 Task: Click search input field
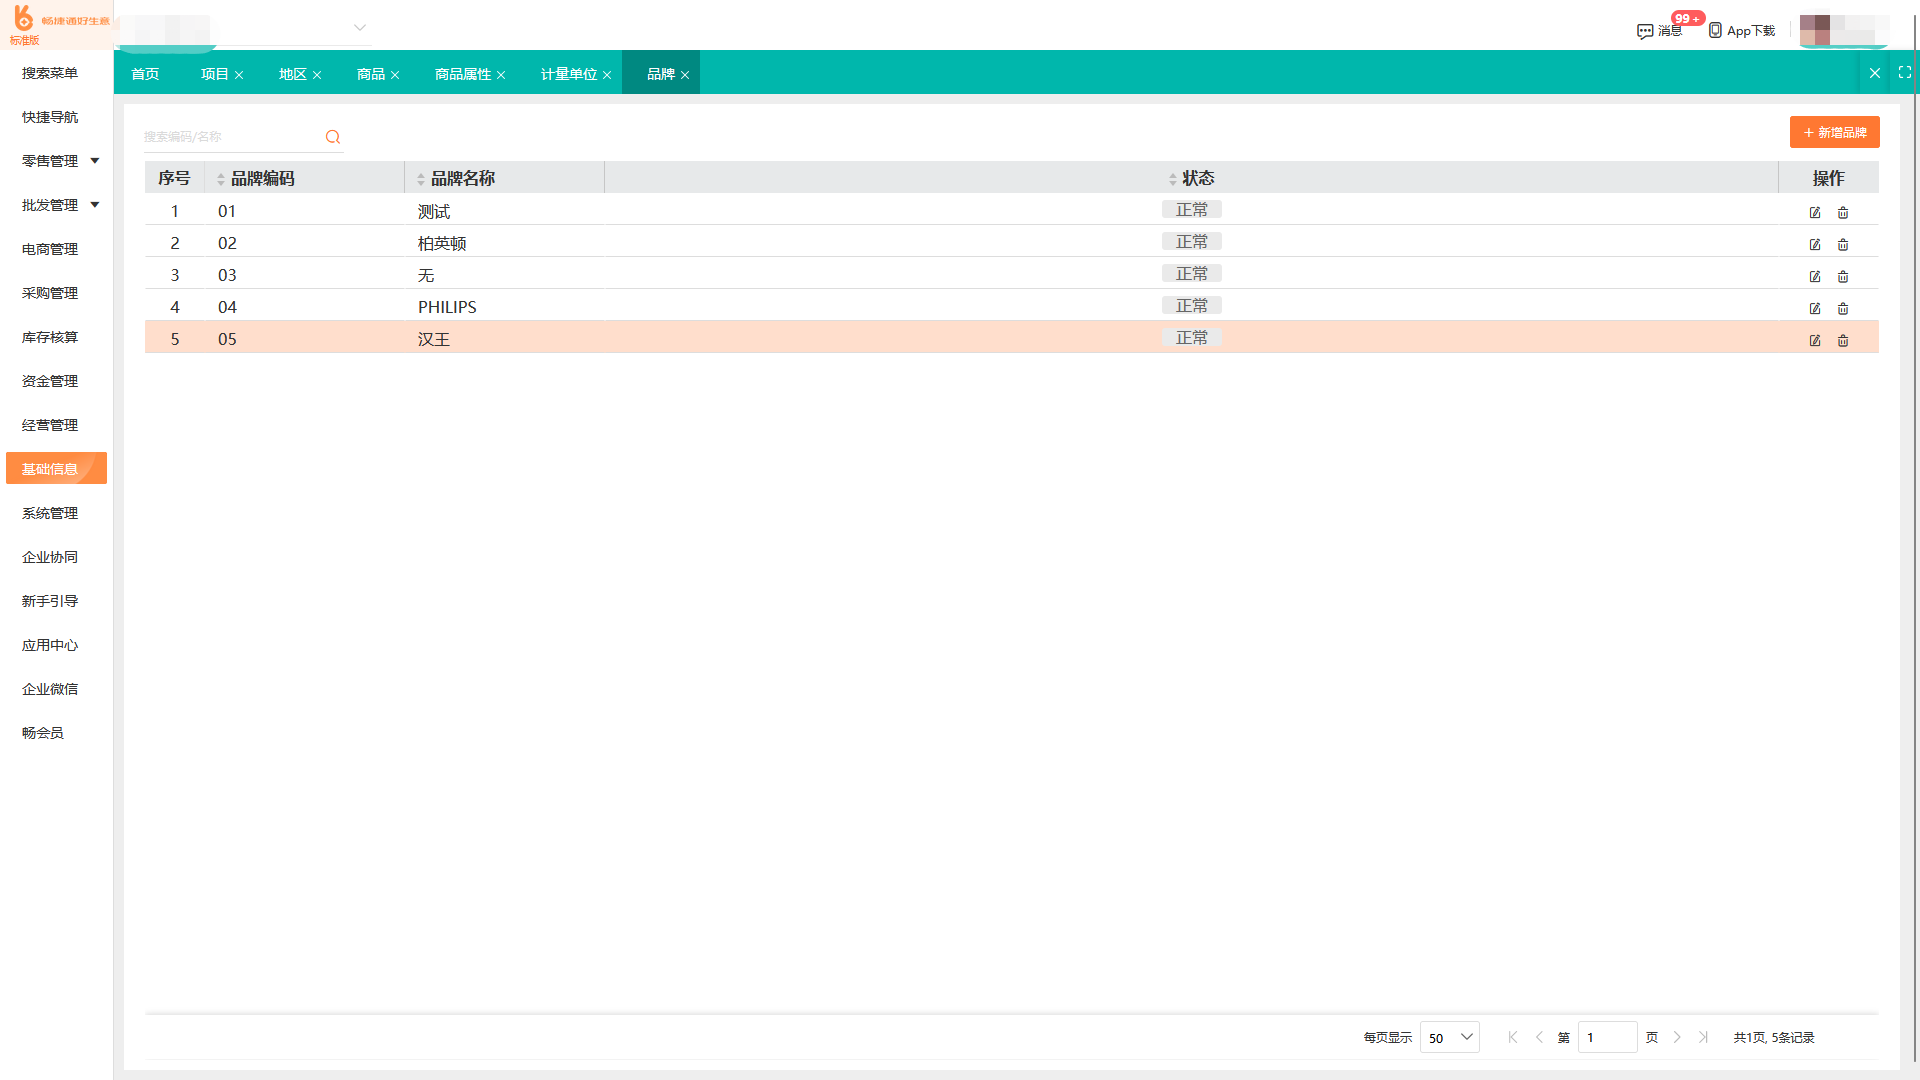(x=231, y=136)
